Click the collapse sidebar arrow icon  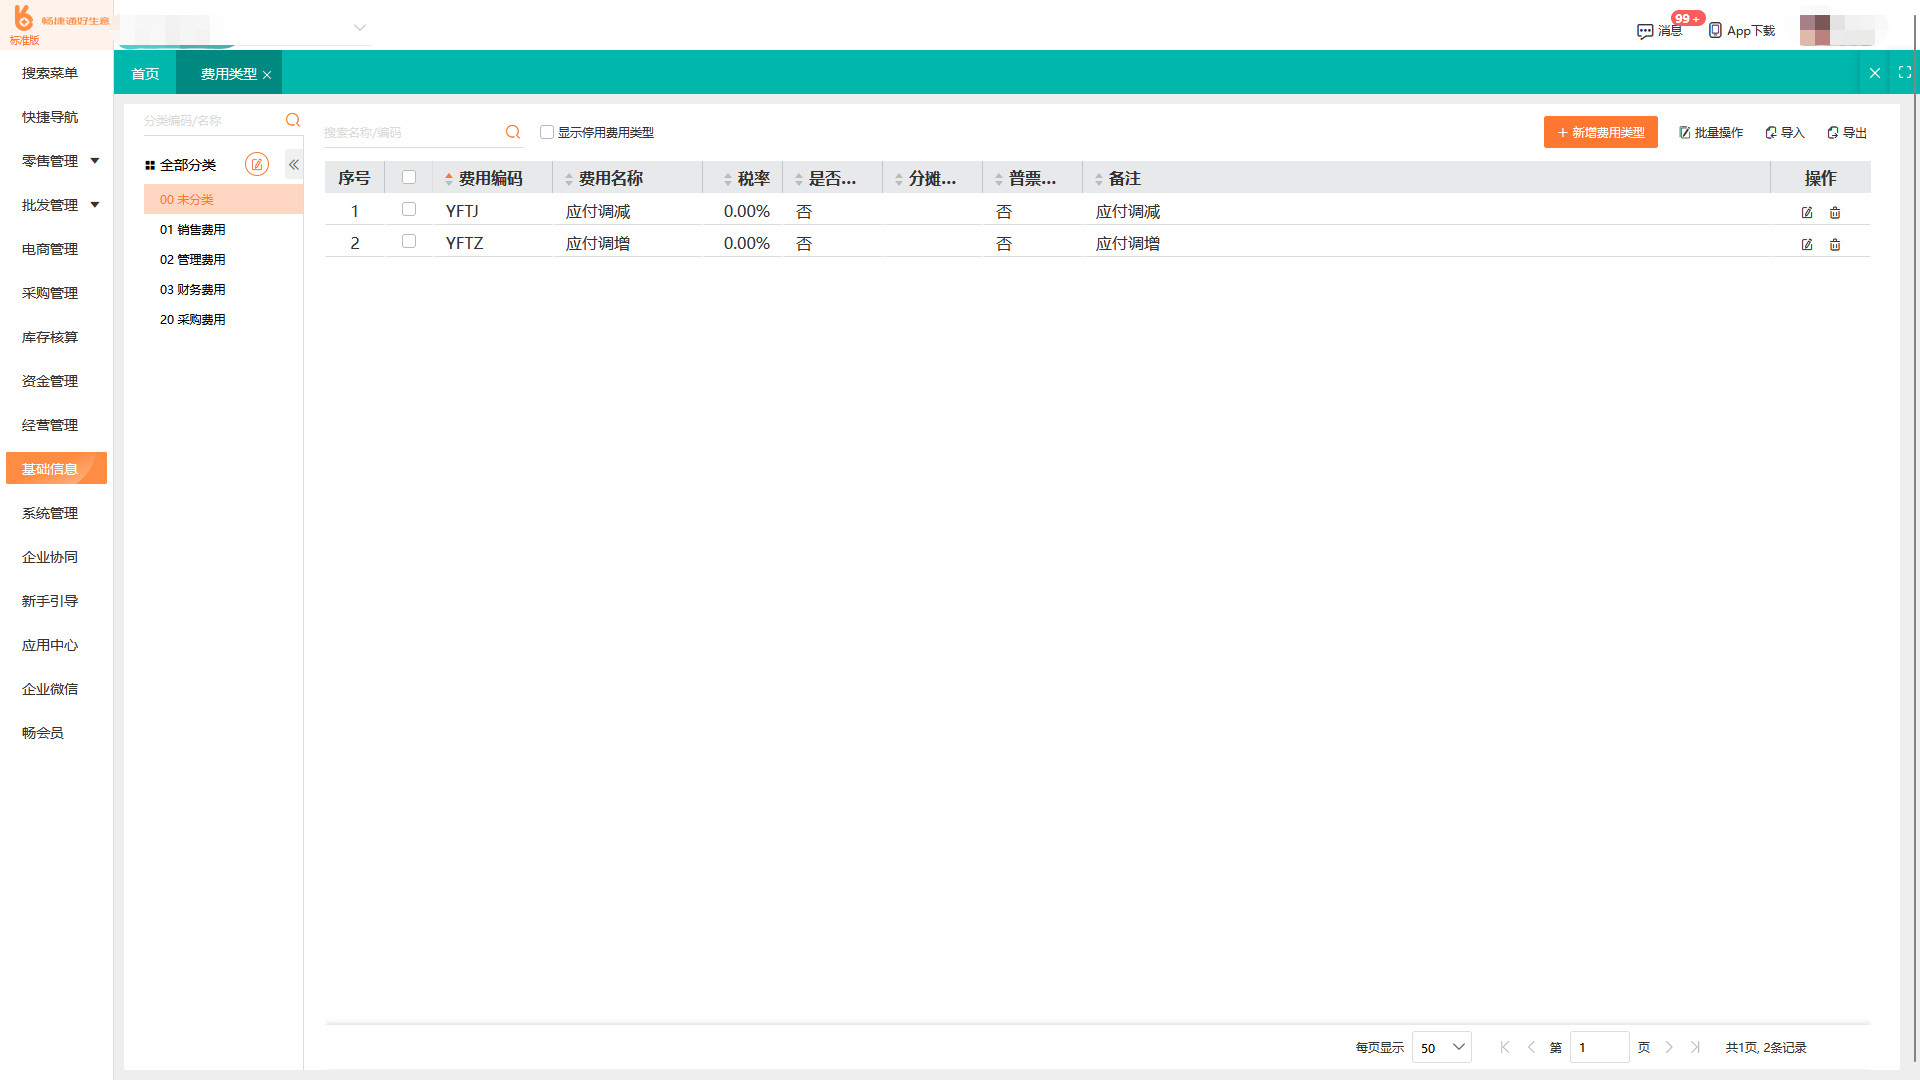[293, 164]
